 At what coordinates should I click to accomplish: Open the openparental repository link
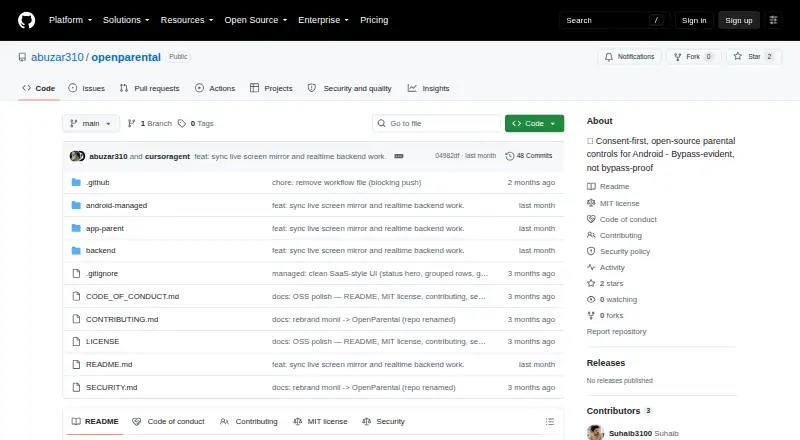click(126, 57)
